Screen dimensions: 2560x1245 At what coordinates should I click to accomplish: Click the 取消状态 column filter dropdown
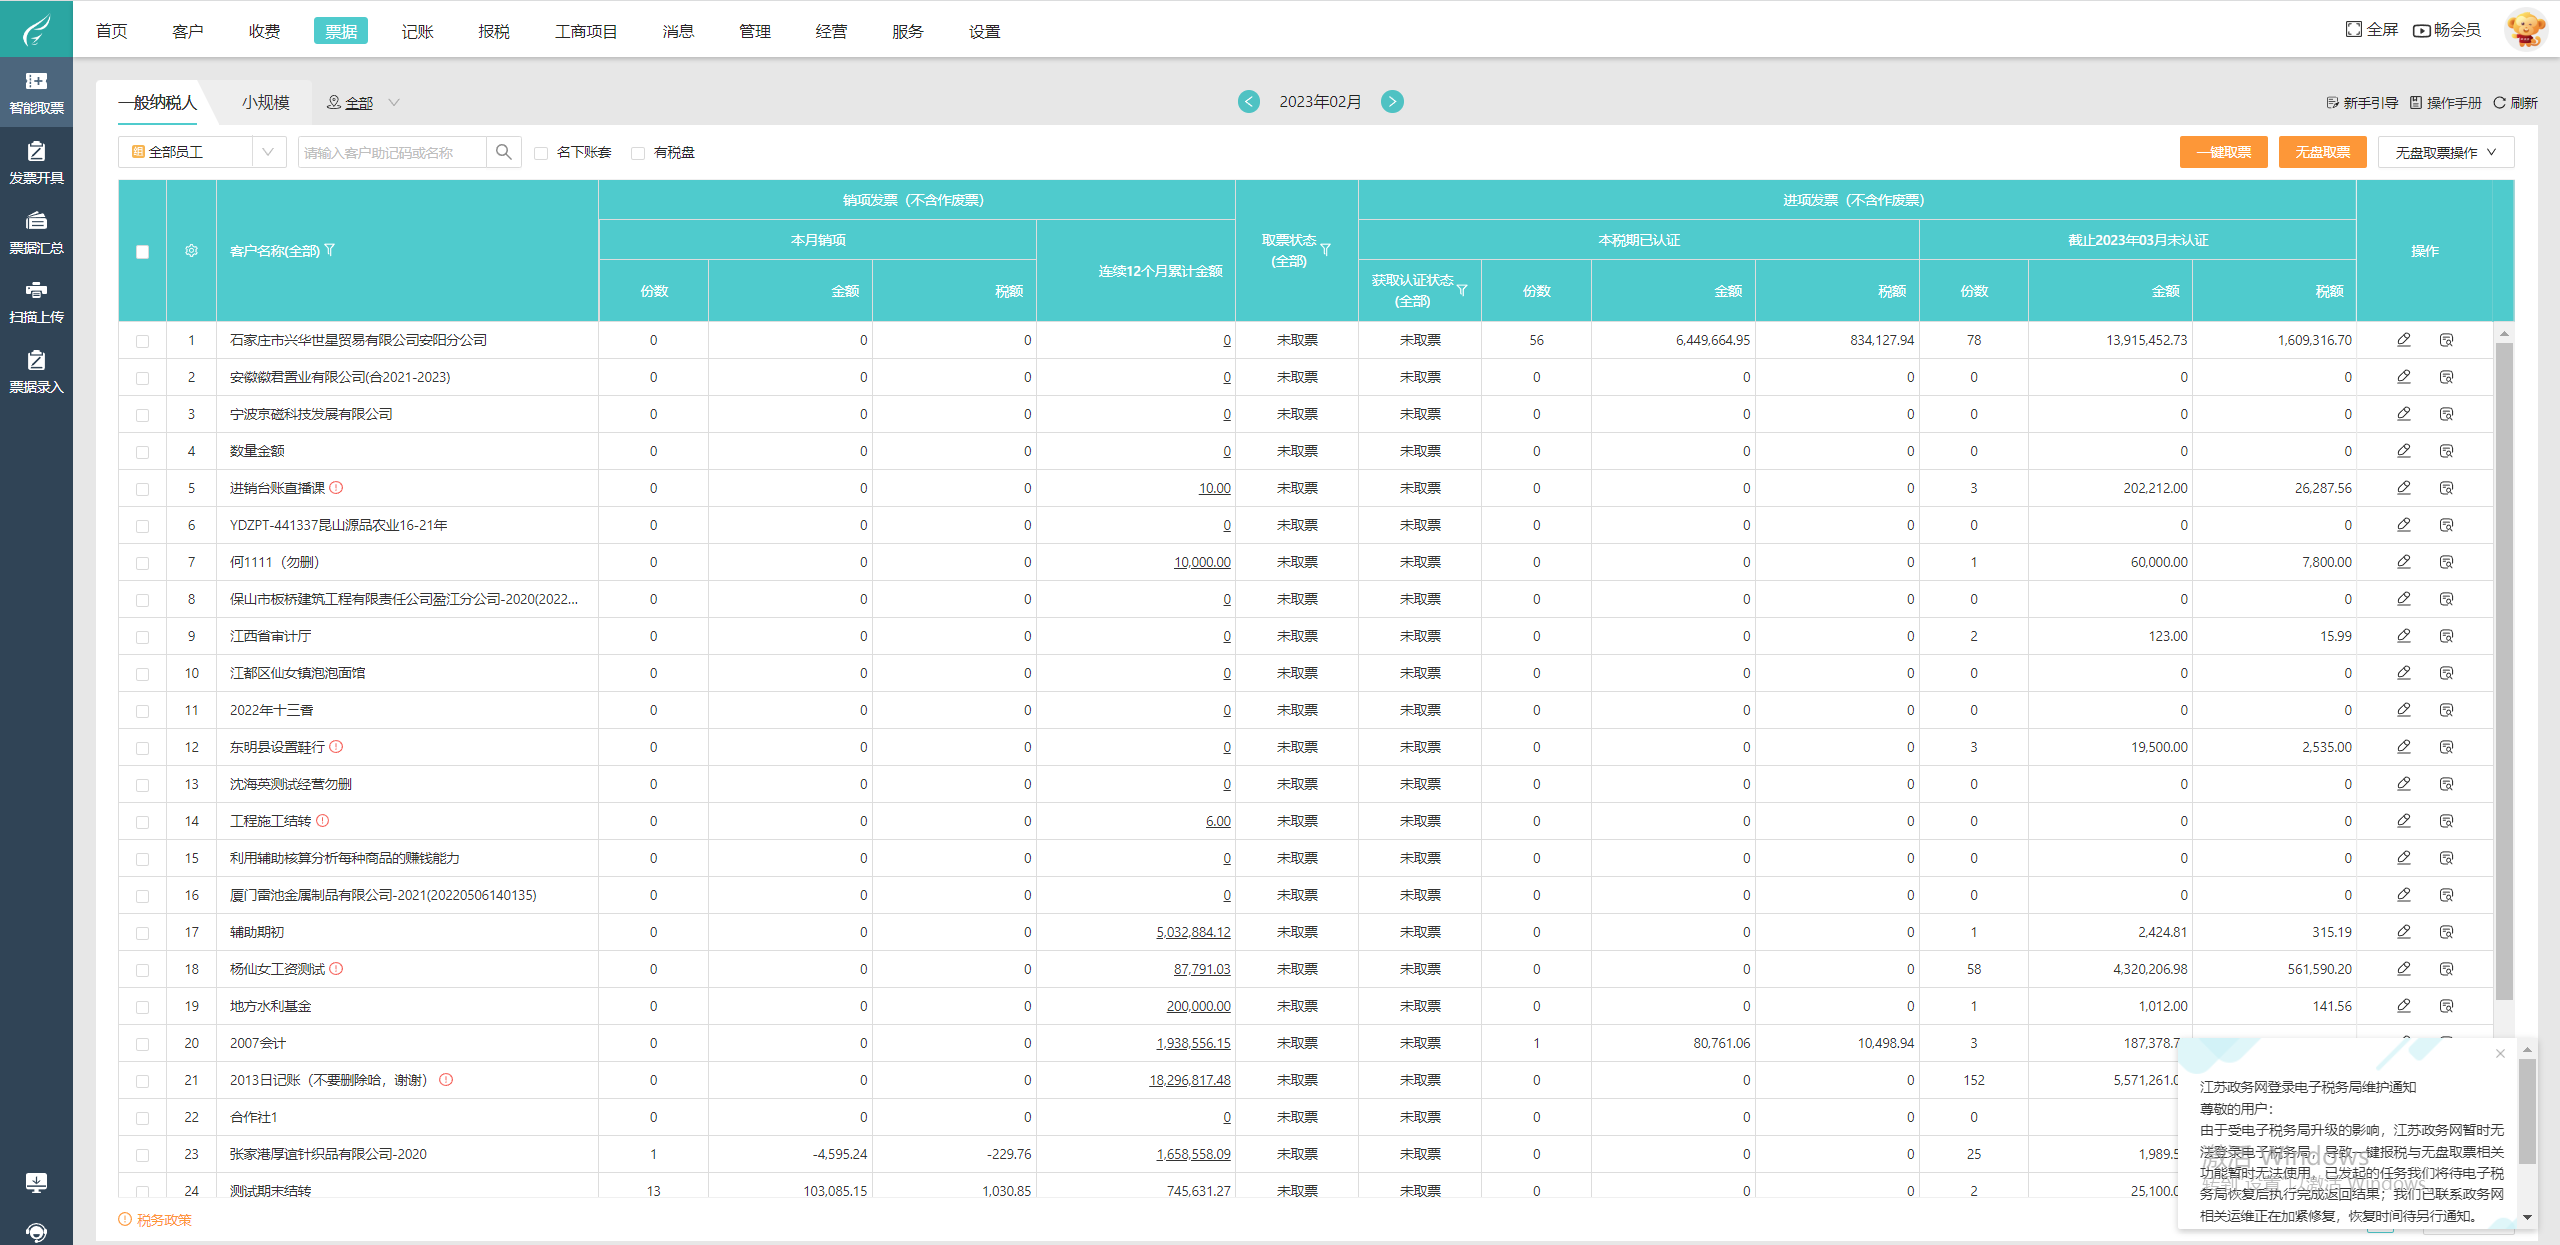point(1326,248)
